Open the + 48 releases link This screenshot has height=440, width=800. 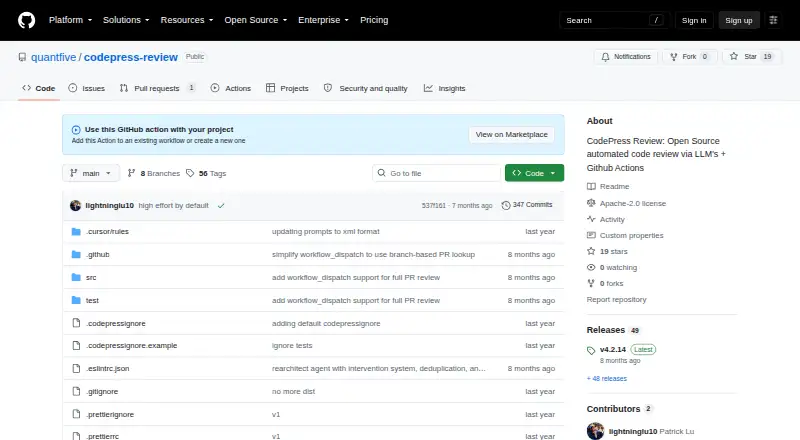(607, 379)
